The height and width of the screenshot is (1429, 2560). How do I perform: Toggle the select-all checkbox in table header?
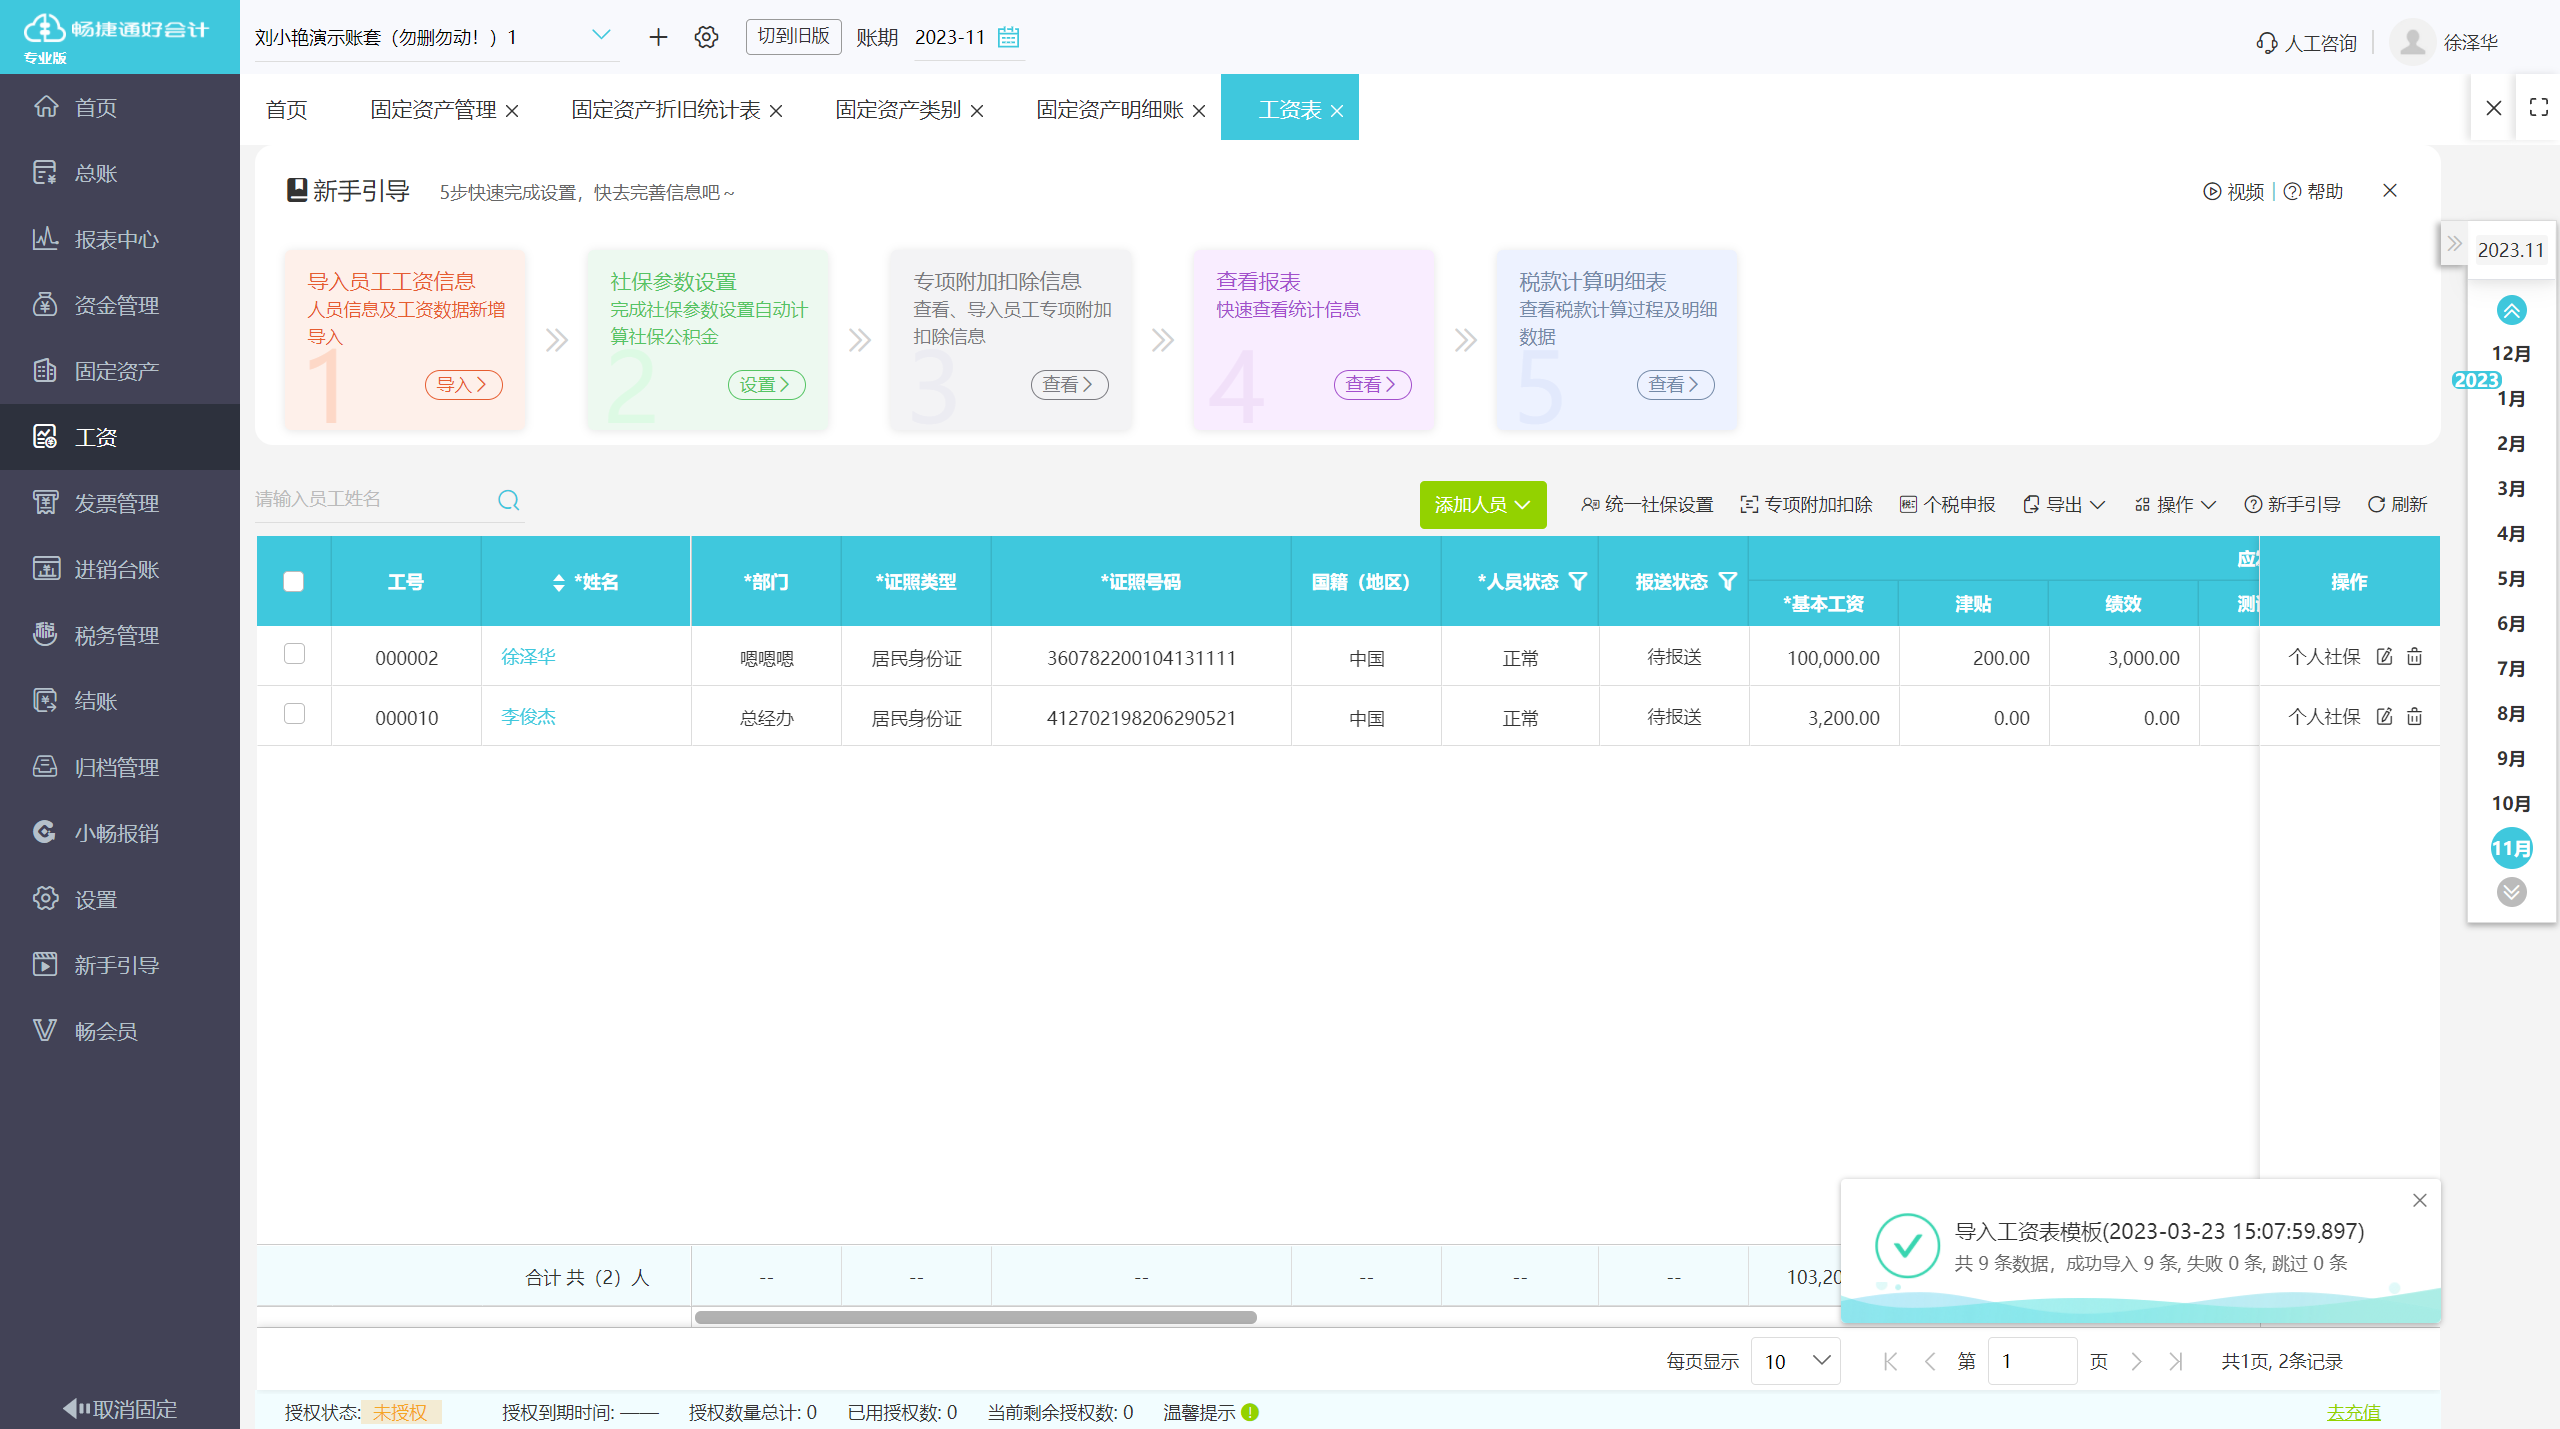[294, 582]
